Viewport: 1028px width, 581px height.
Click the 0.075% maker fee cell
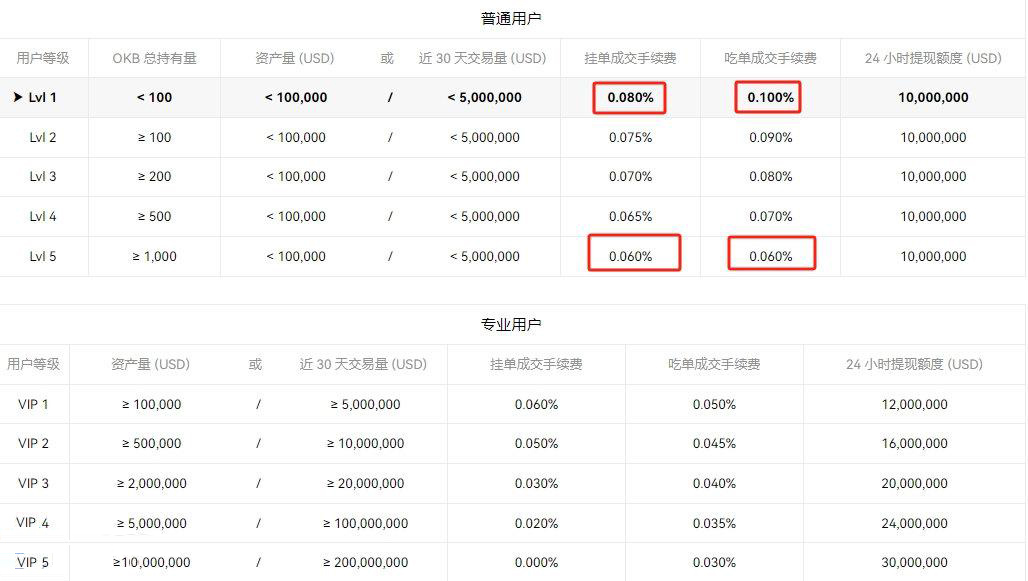tap(630, 137)
